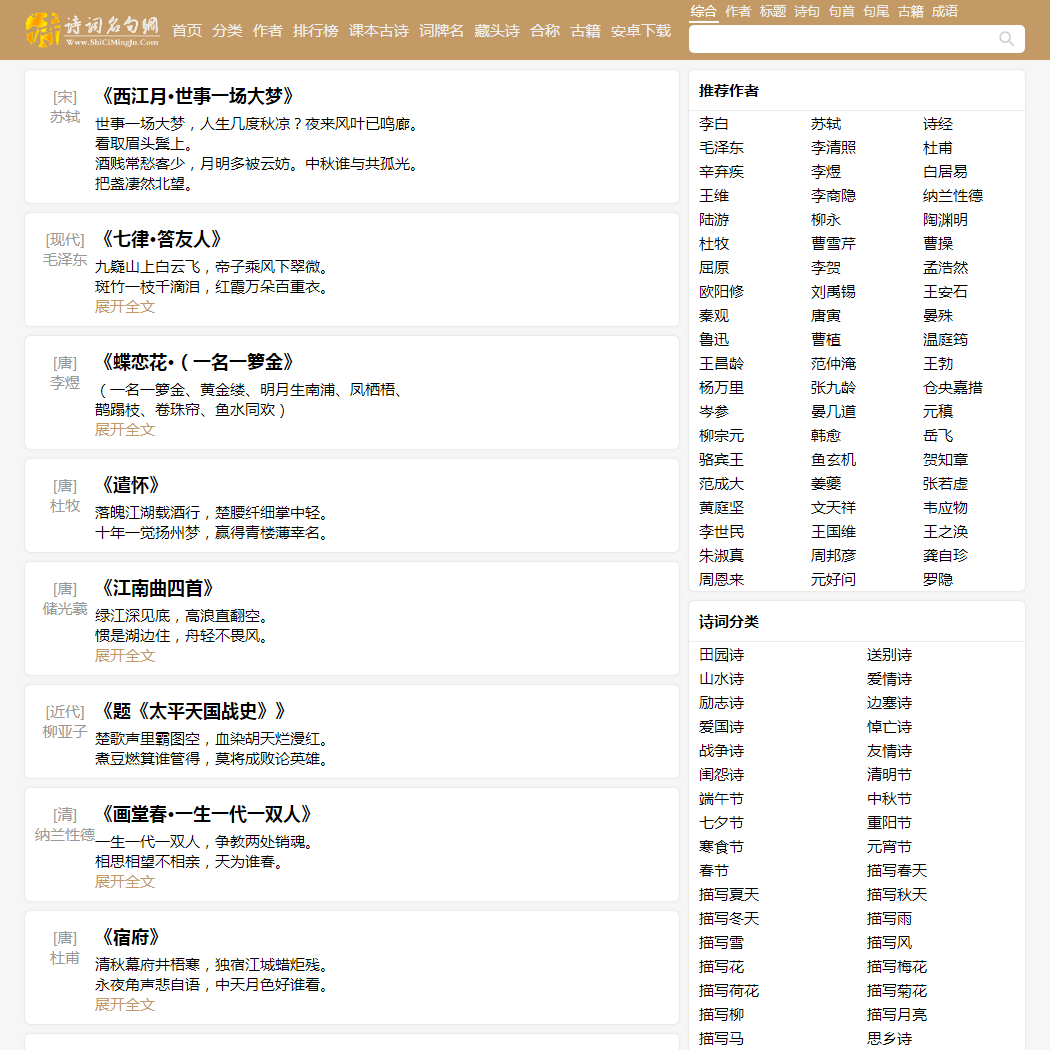Click the search magnifier icon

1006,39
